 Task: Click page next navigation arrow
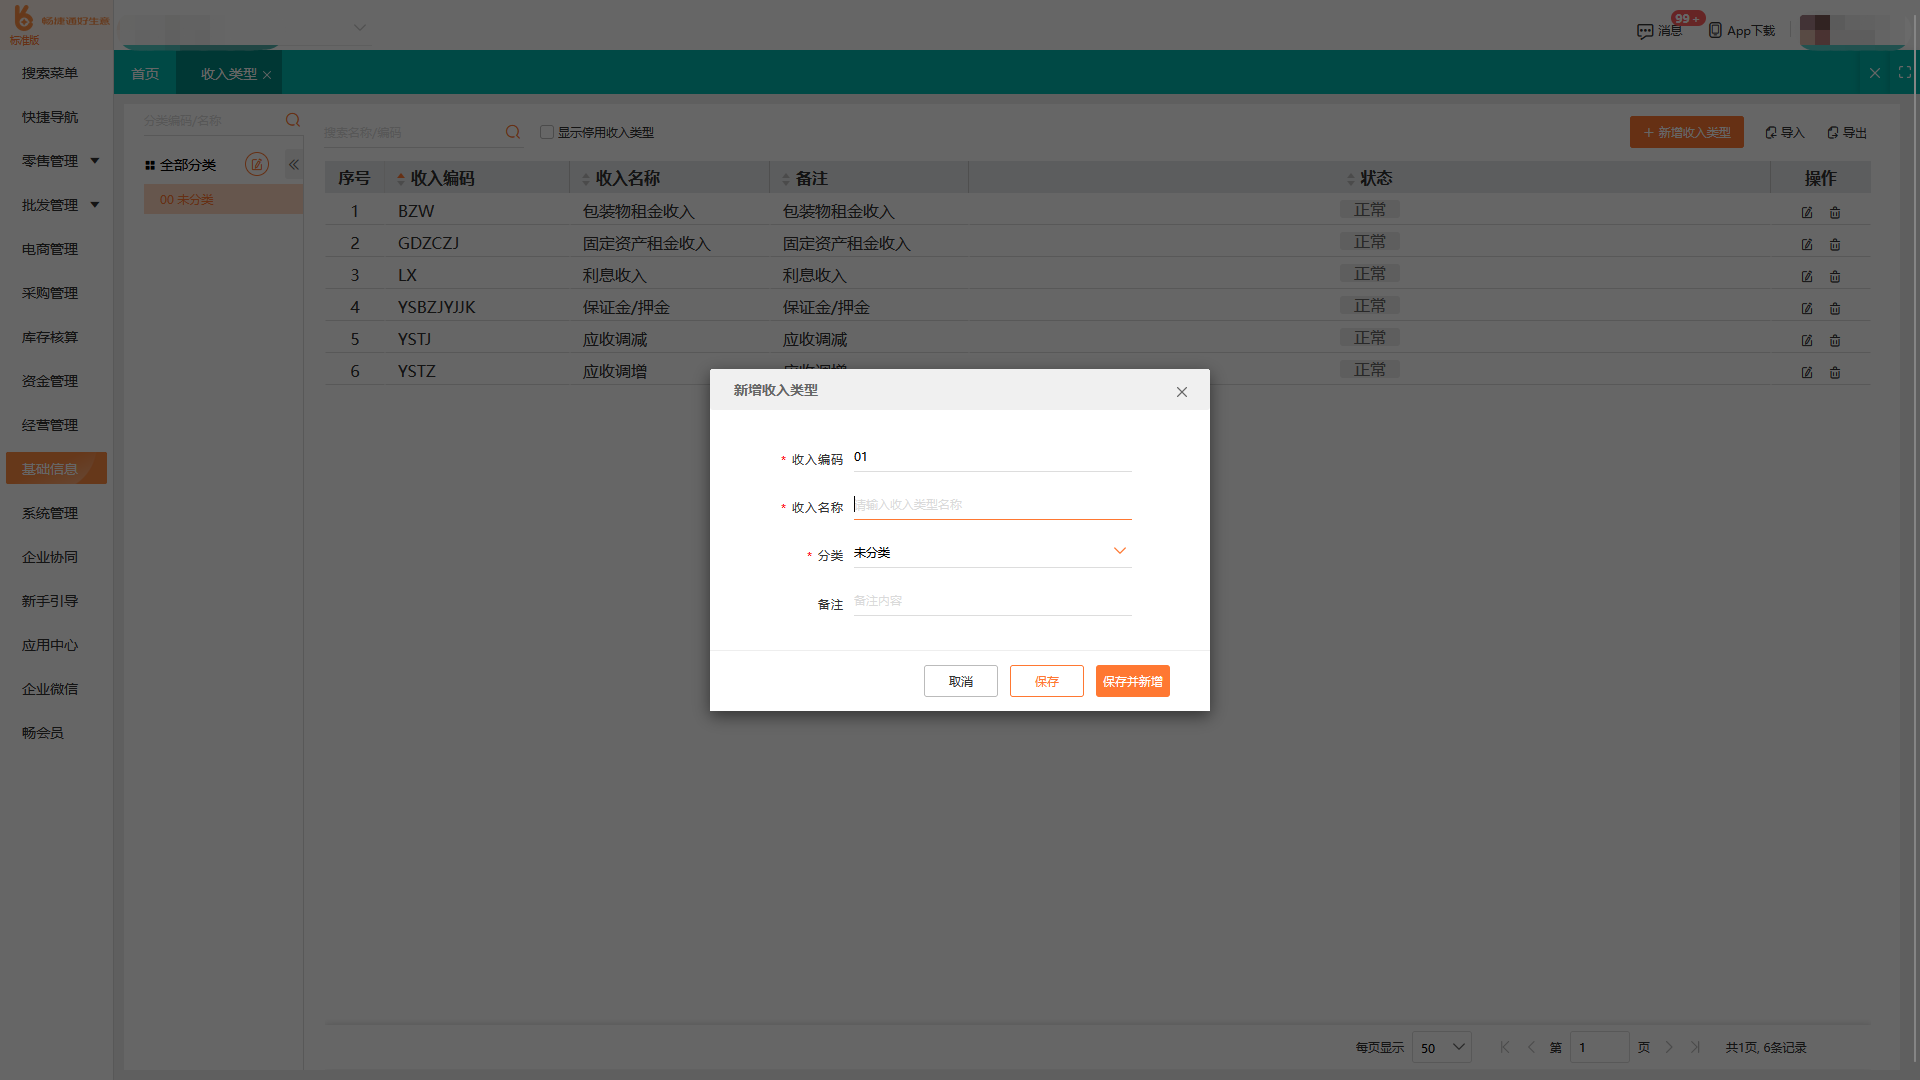pos(1669,1047)
